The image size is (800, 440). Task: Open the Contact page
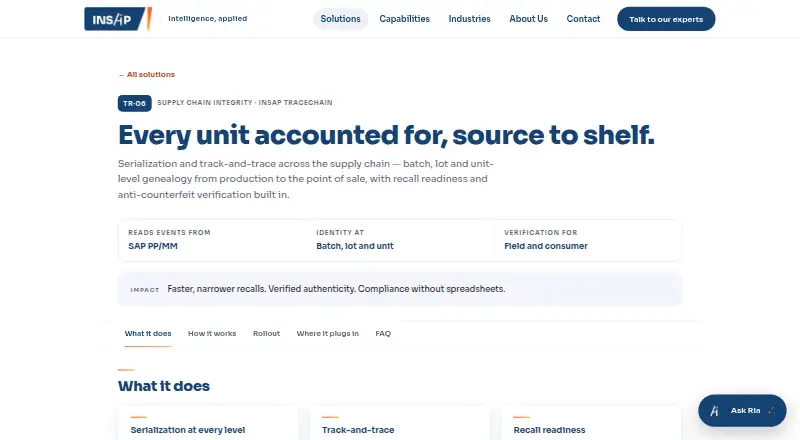click(x=583, y=19)
